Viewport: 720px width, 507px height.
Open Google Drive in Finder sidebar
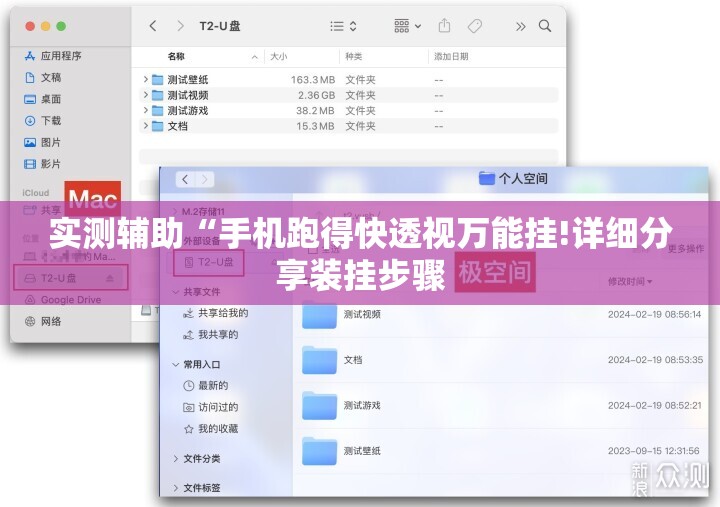click(70, 299)
